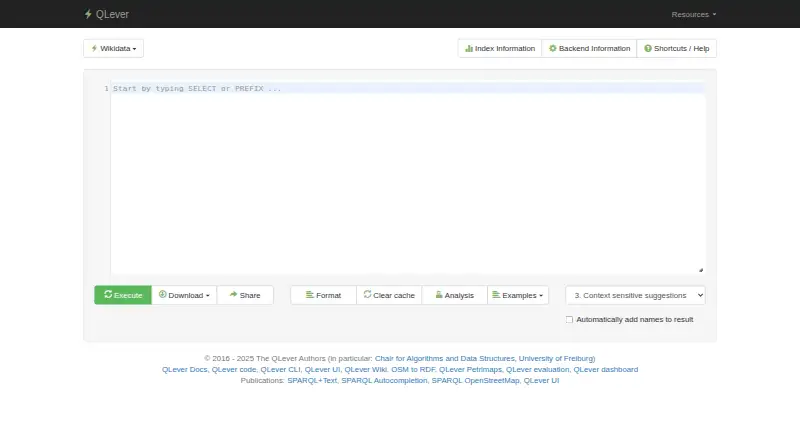This screenshot has height=440, width=800.
Task: Open the QLever Wiki link
Action: tap(365, 370)
